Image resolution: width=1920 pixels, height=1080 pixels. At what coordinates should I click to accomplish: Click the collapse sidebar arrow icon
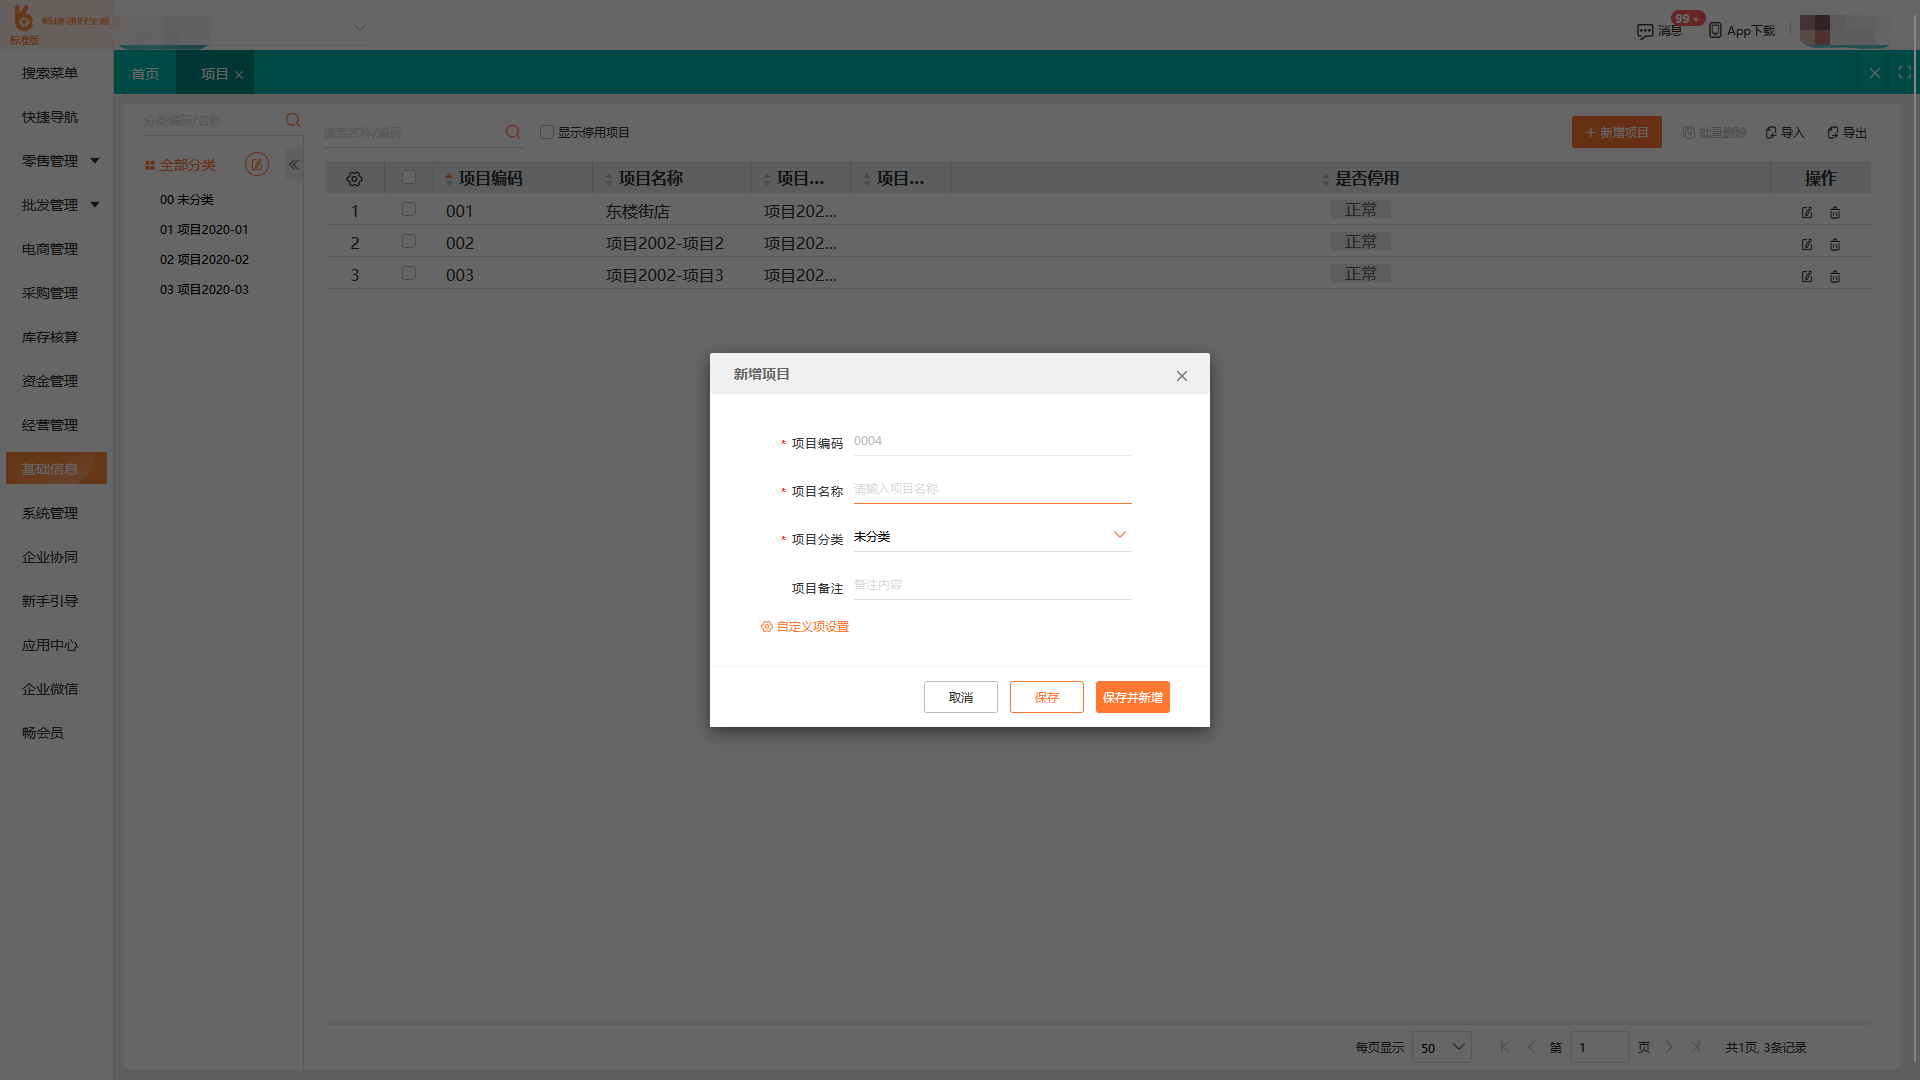pos(294,165)
